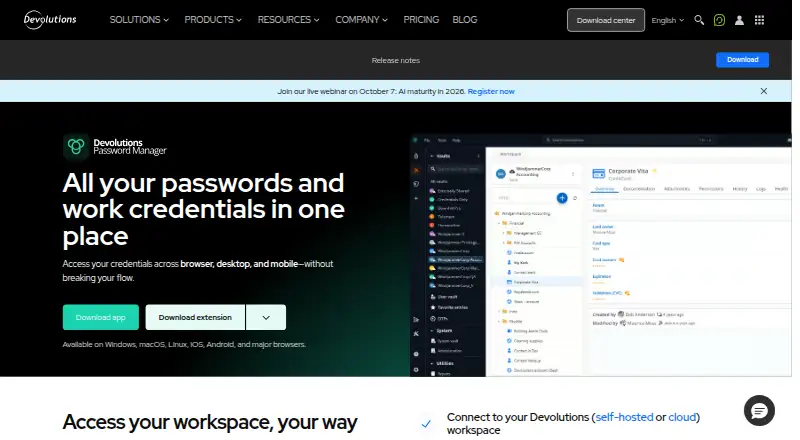Click the blue Download button
This screenshot has width=800, height=440.
(742, 60)
